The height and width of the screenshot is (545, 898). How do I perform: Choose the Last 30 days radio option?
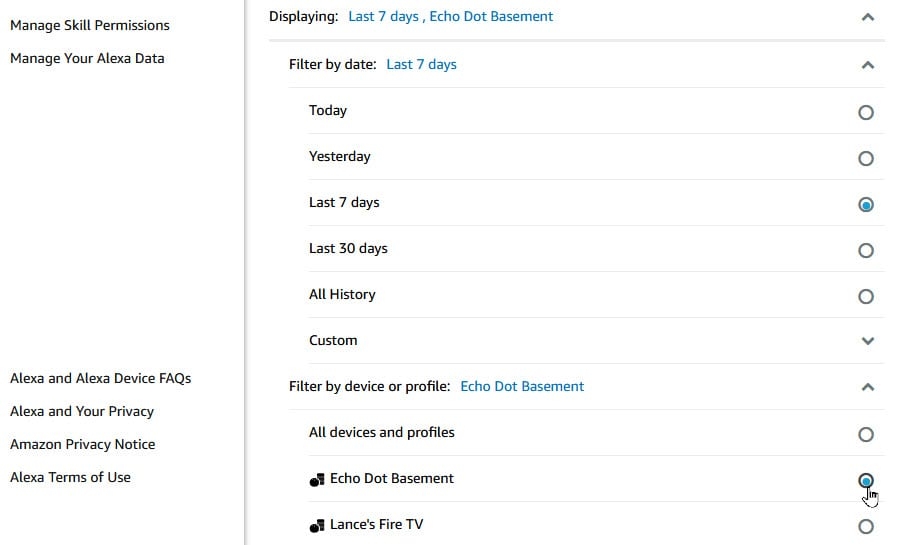coord(866,250)
